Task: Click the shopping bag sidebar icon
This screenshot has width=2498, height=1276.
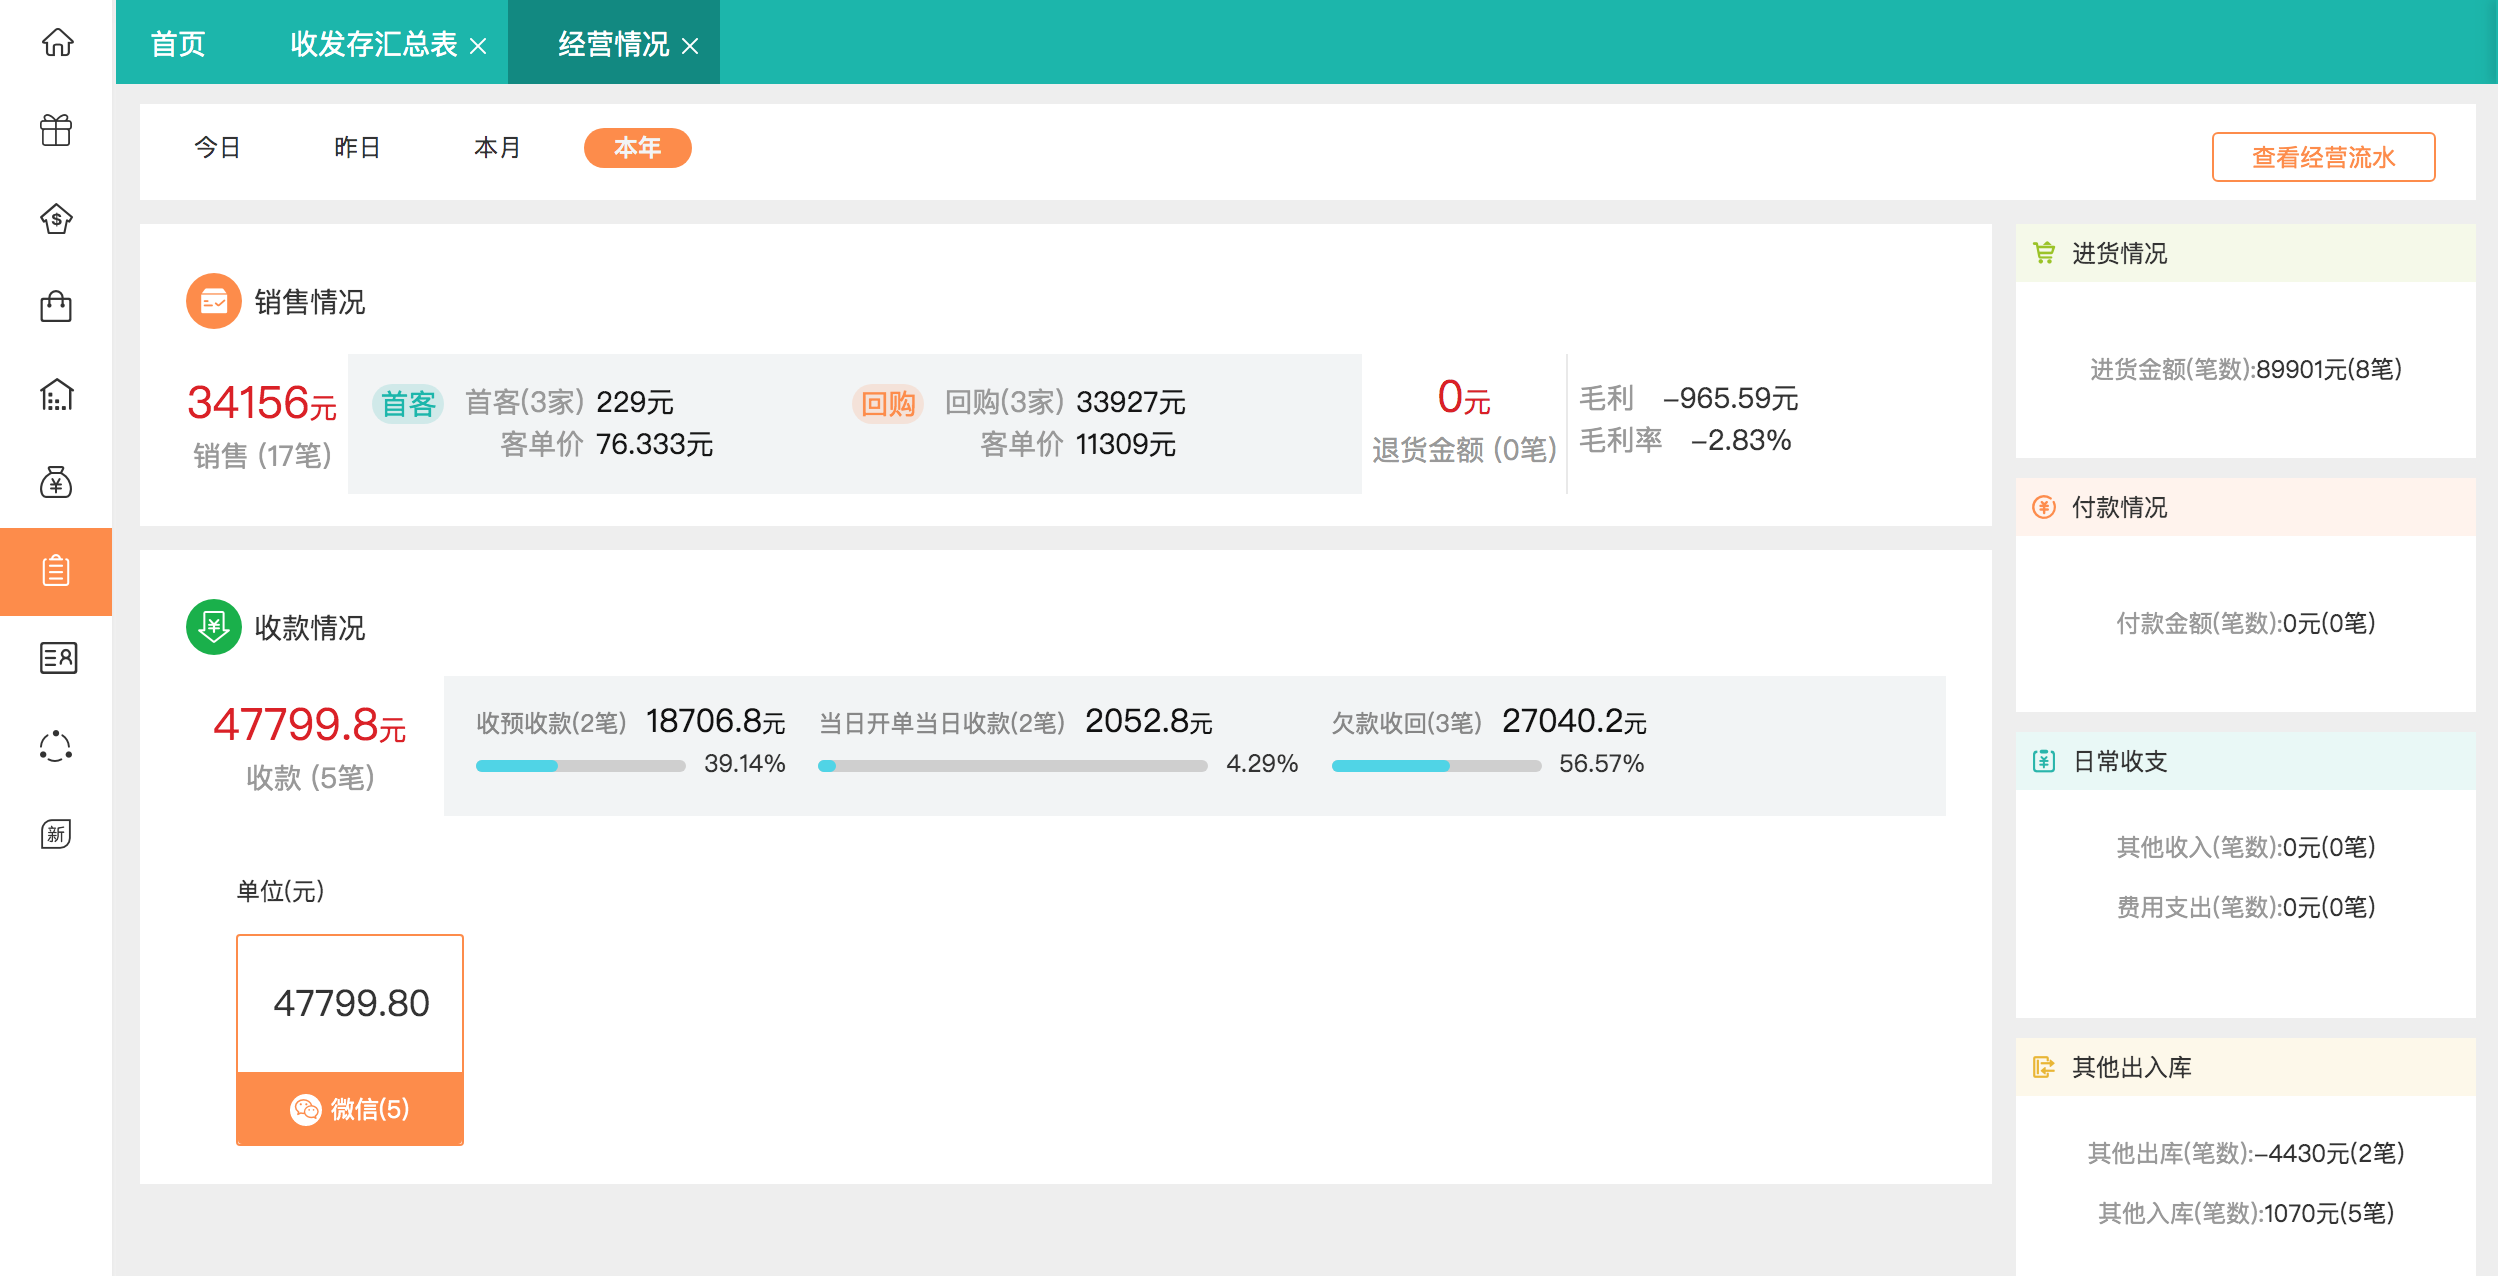Action: tap(57, 304)
